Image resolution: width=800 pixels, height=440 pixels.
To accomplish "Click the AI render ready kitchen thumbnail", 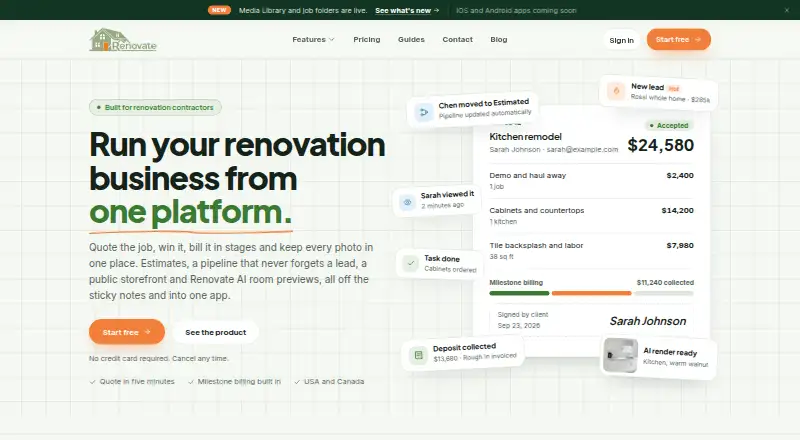I will coord(620,355).
